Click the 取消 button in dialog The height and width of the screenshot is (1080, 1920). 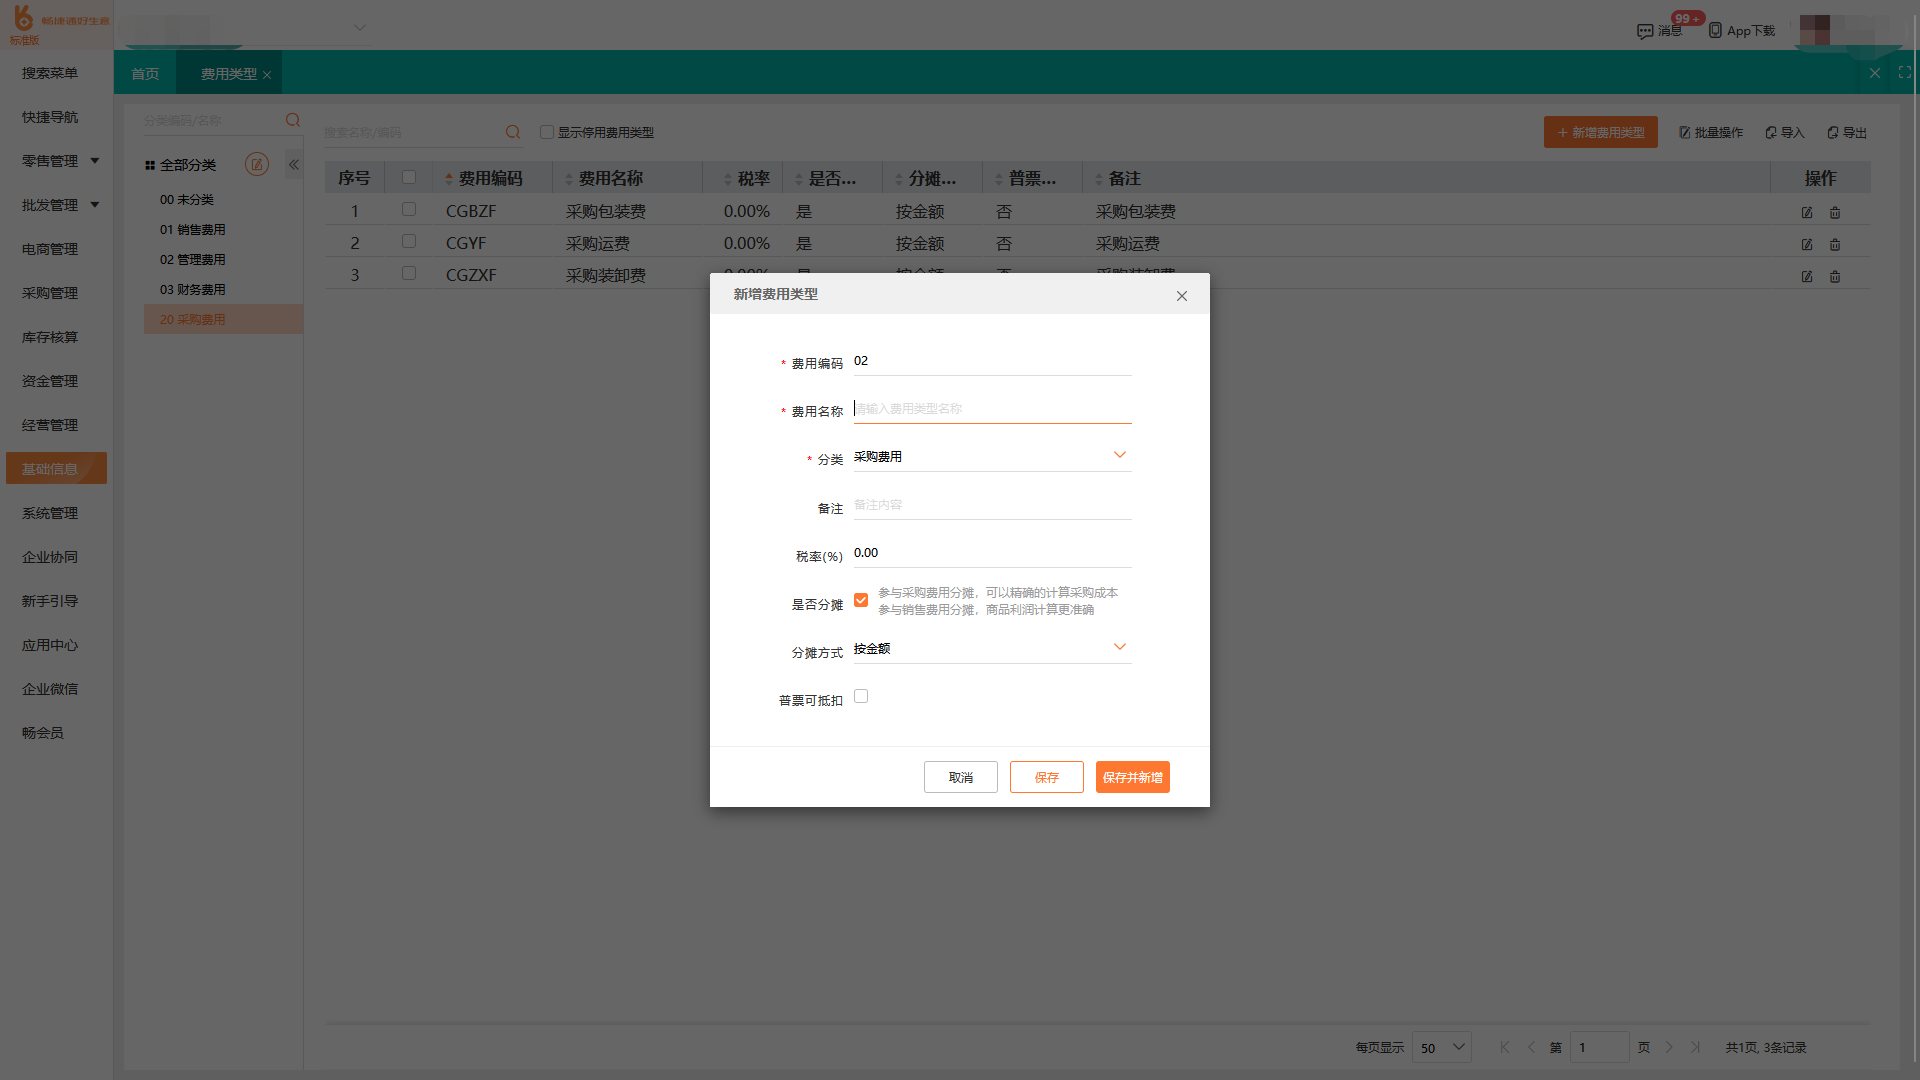(x=960, y=777)
